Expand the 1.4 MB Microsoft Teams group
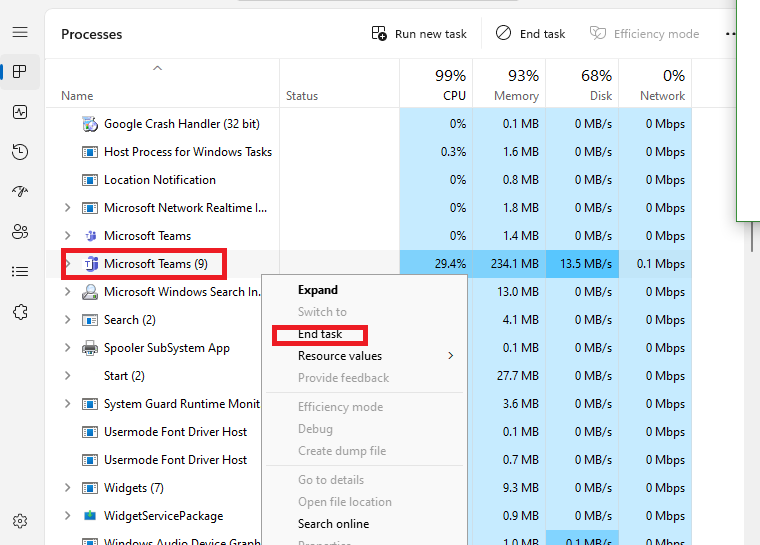This screenshot has width=760, height=545. (67, 236)
